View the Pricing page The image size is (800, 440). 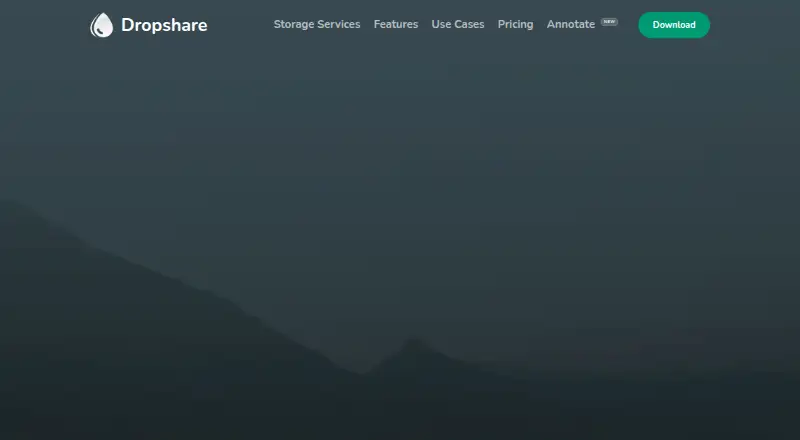click(x=515, y=25)
